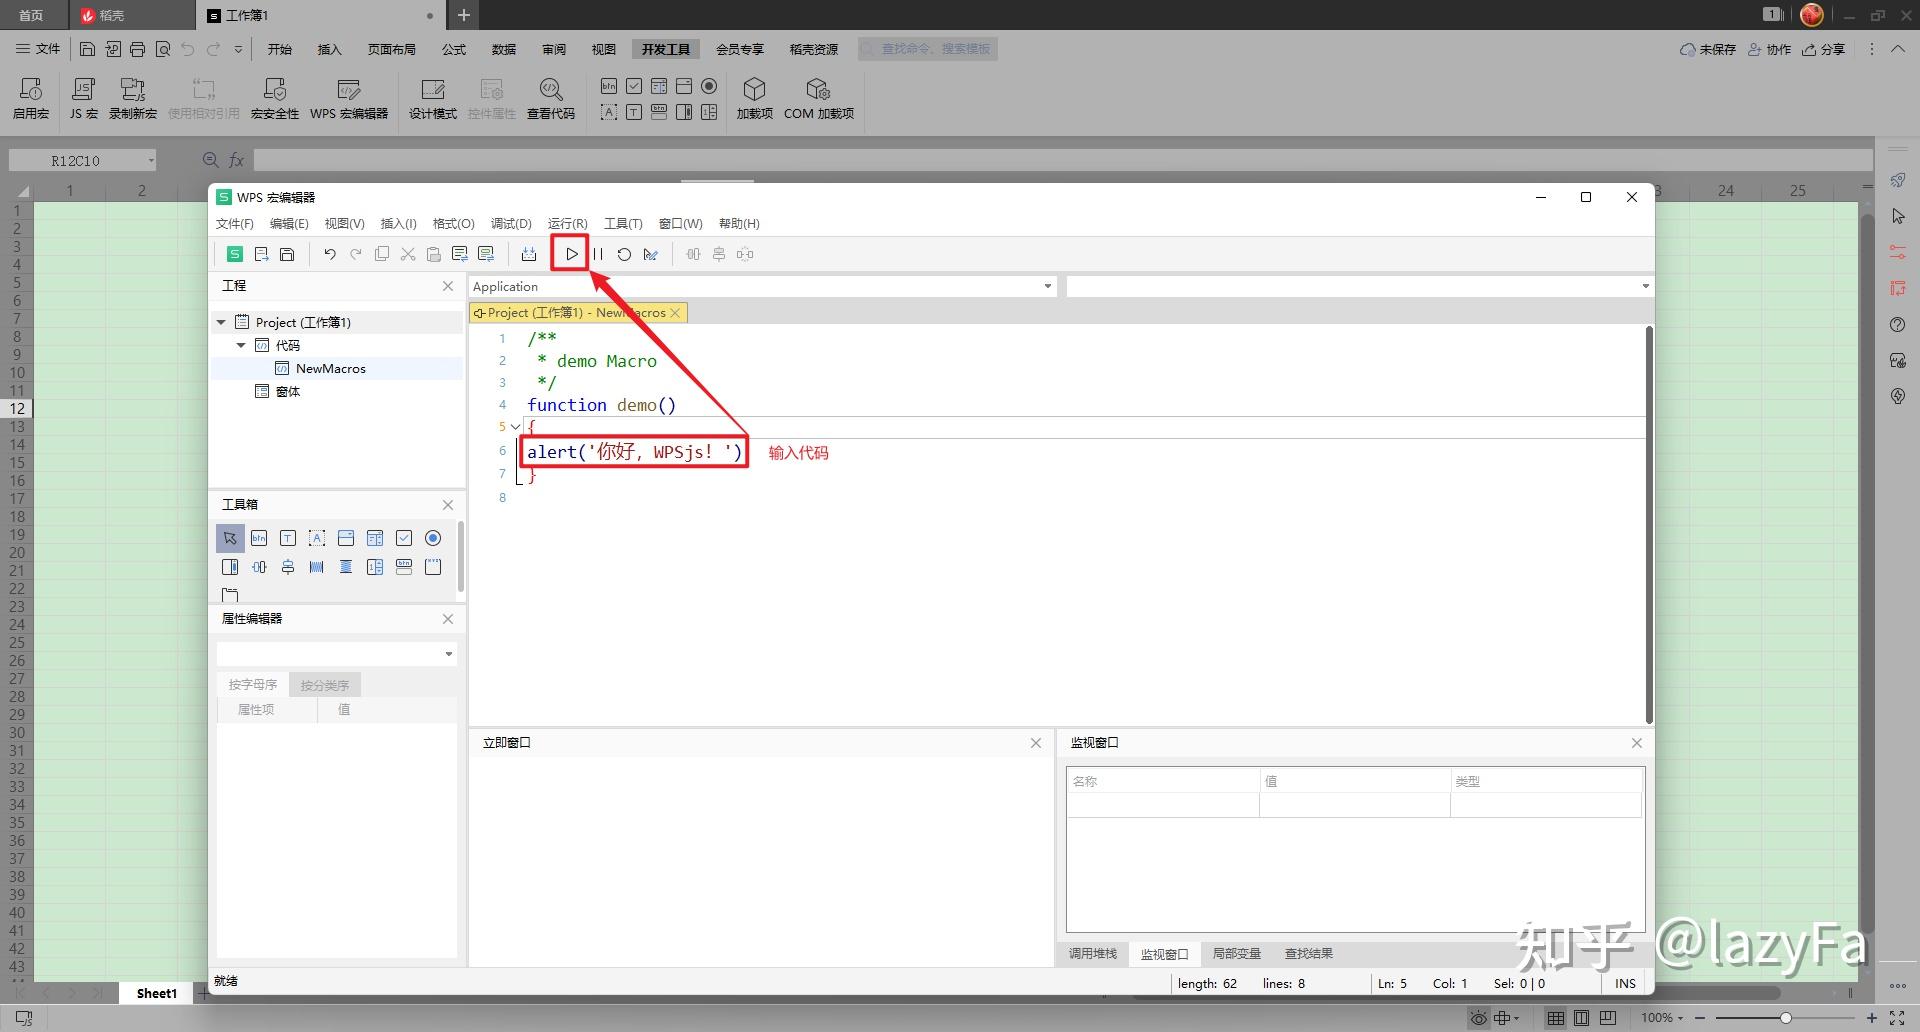Click the save icon in macro editor toolbar
The image size is (1920, 1032).
click(x=287, y=254)
